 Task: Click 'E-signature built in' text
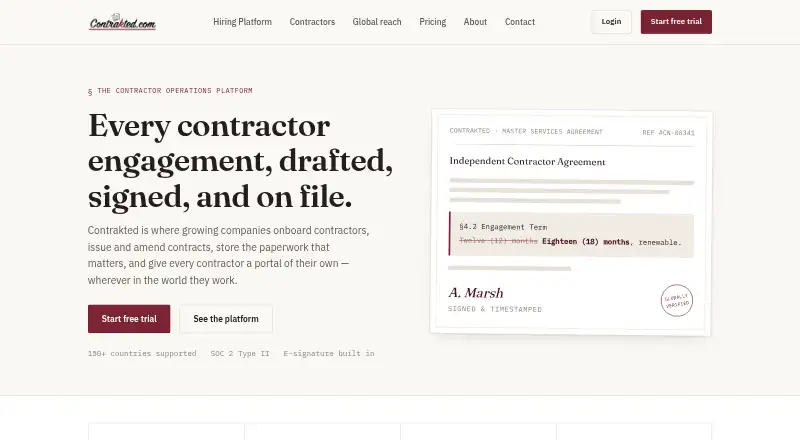point(329,353)
